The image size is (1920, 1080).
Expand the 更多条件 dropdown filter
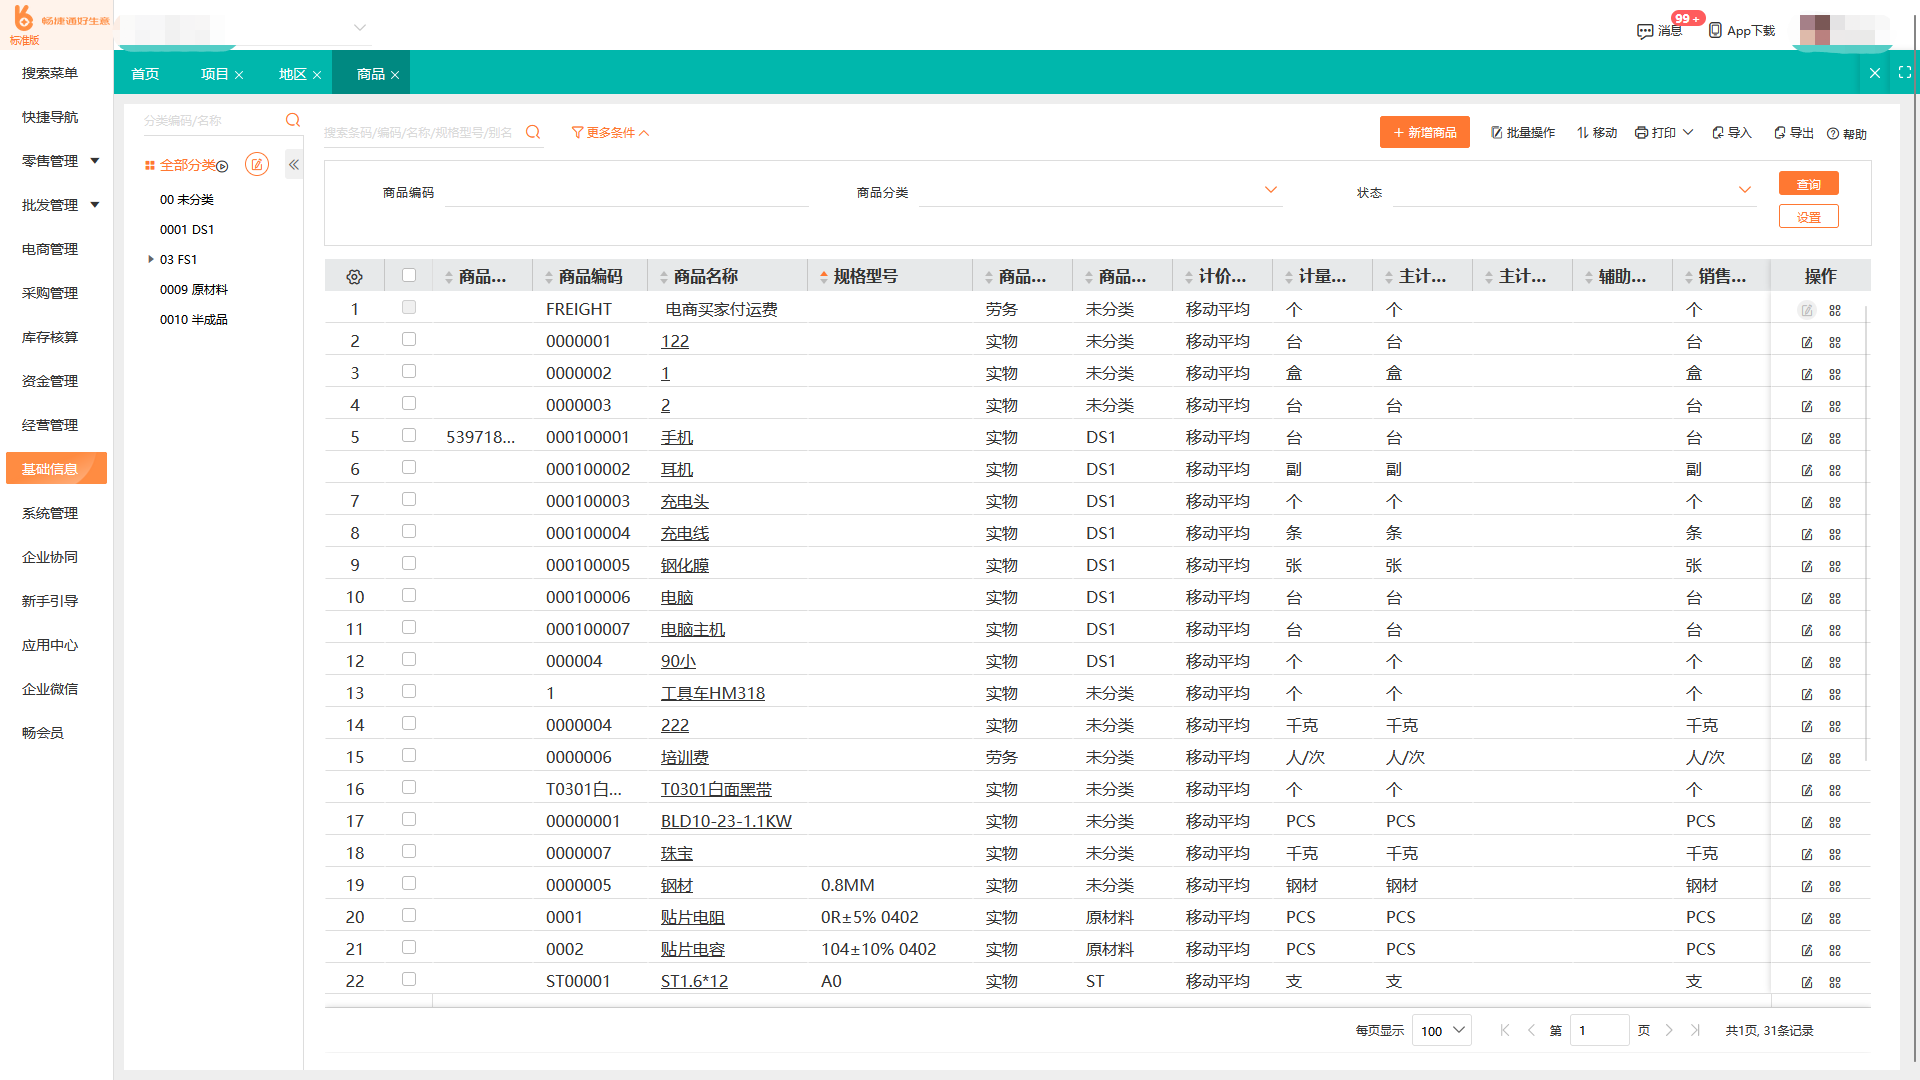(x=612, y=132)
